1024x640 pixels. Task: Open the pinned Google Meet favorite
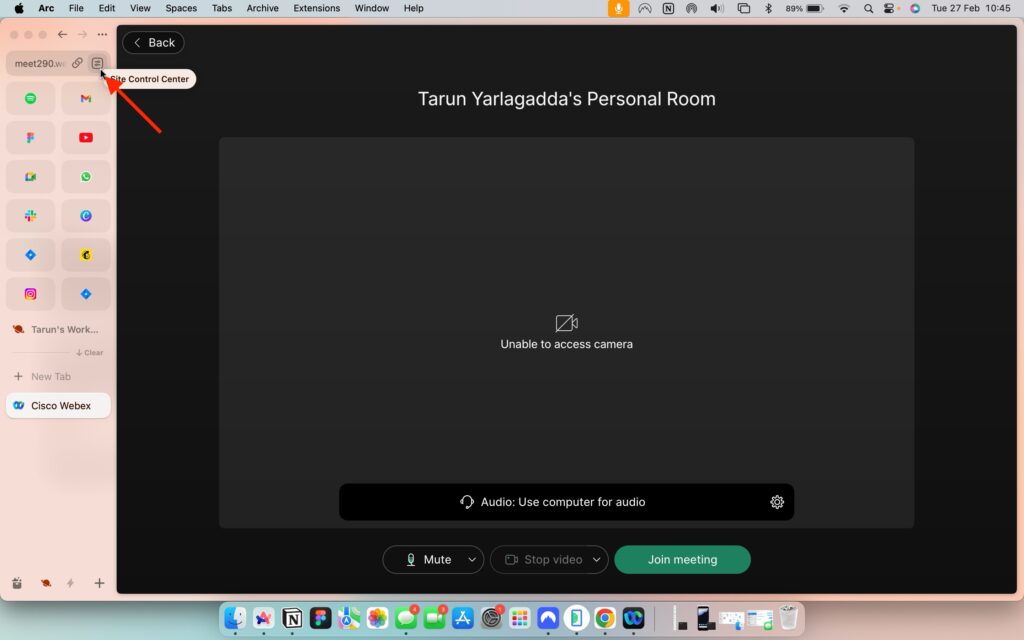tap(31, 177)
